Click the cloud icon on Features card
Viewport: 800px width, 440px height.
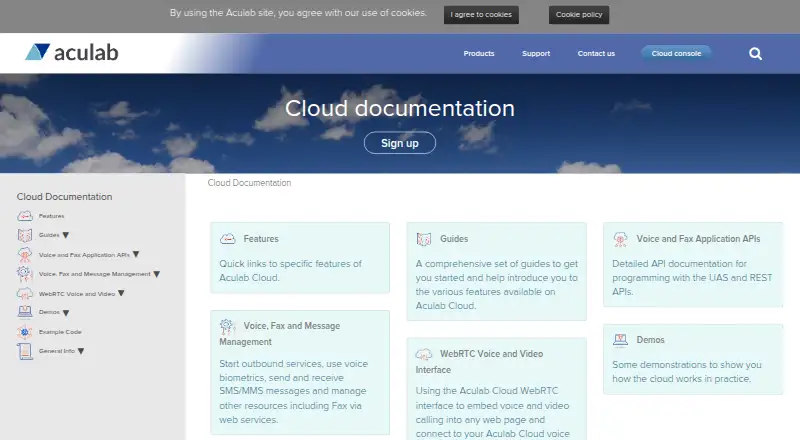pyautogui.click(x=228, y=239)
